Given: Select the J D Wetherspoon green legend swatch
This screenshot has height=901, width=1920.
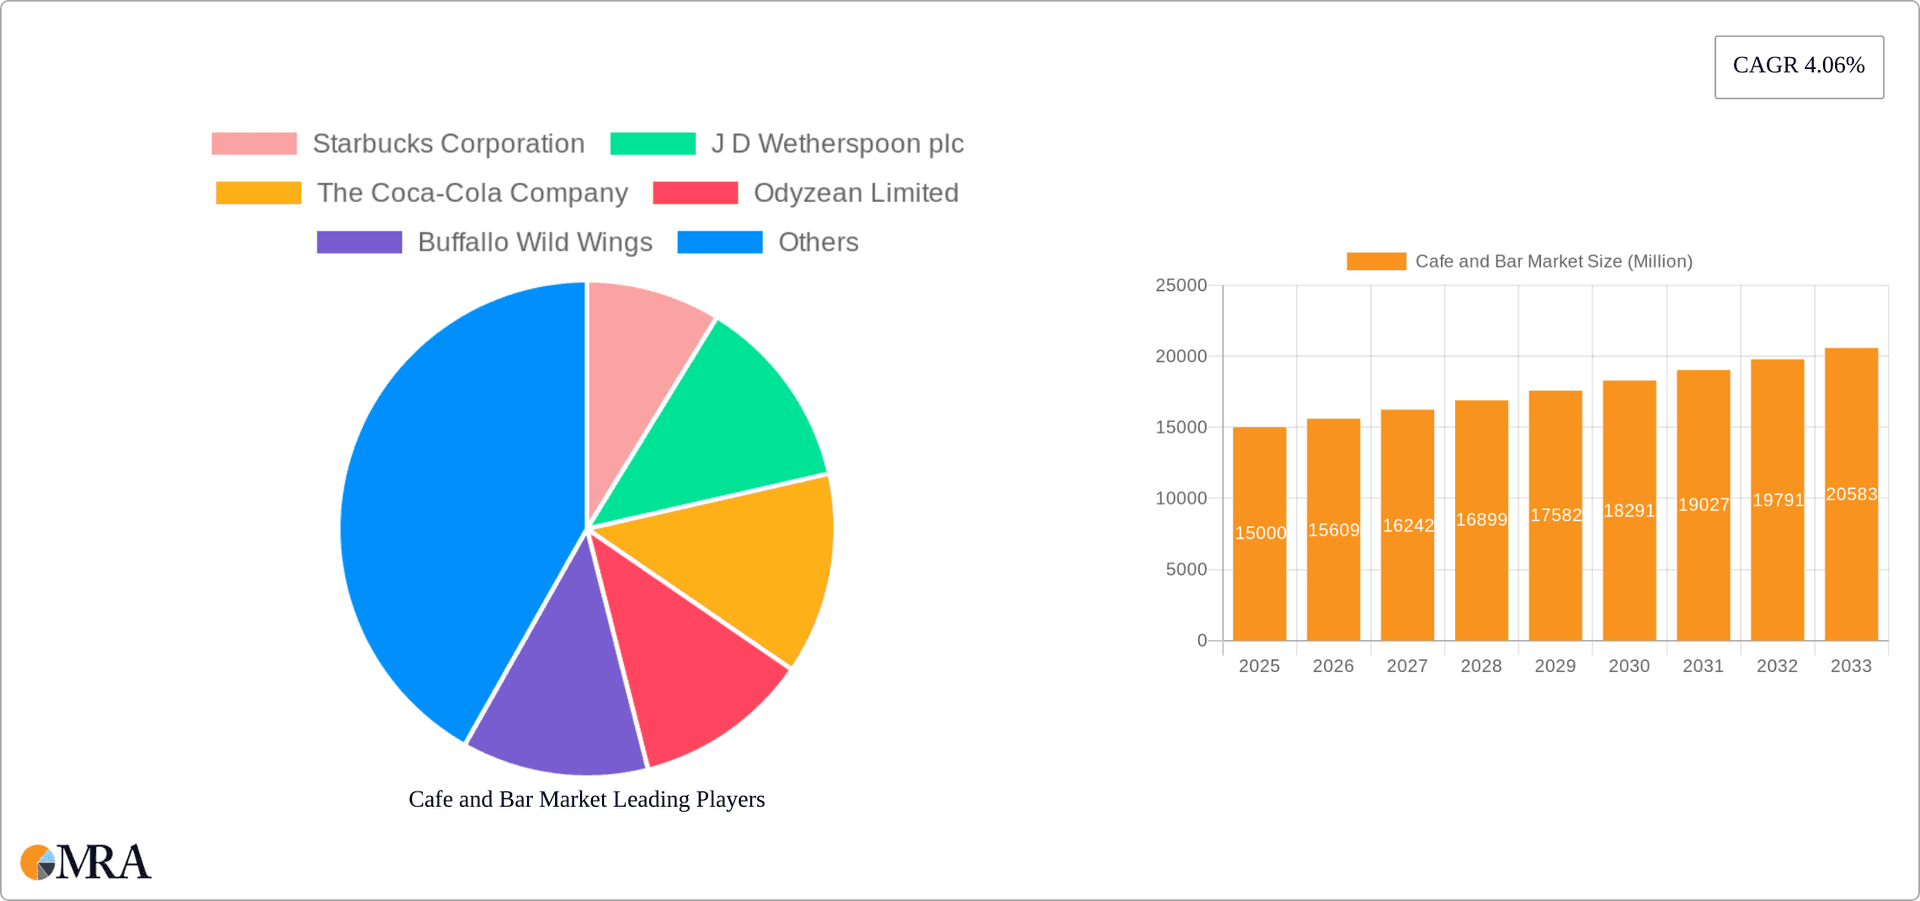Looking at the screenshot, I should point(652,143).
